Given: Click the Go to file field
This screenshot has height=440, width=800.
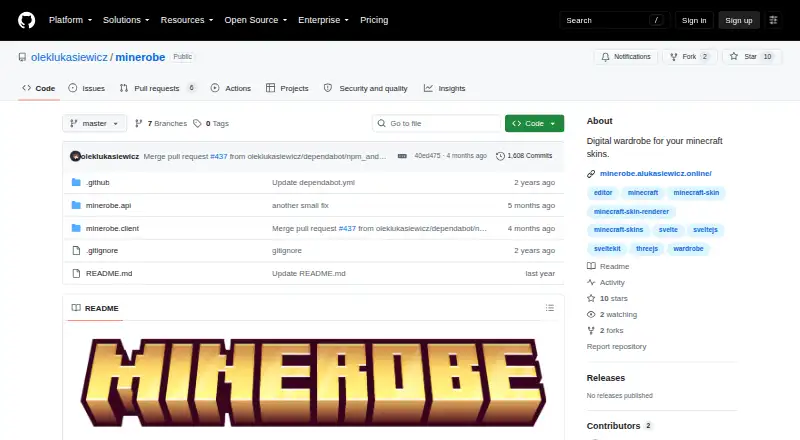Looking at the screenshot, I should click(x=437, y=124).
